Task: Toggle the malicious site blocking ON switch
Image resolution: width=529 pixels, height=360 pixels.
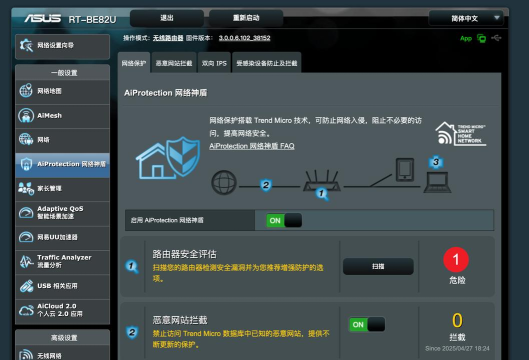Action: pyautogui.click(x=367, y=324)
